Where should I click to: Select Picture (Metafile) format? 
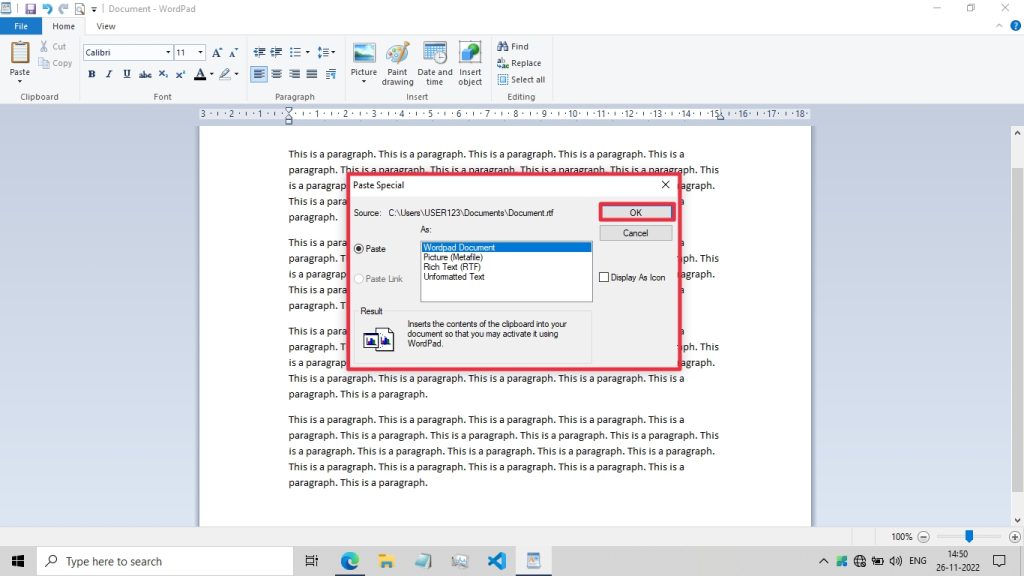click(x=453, y=257)
